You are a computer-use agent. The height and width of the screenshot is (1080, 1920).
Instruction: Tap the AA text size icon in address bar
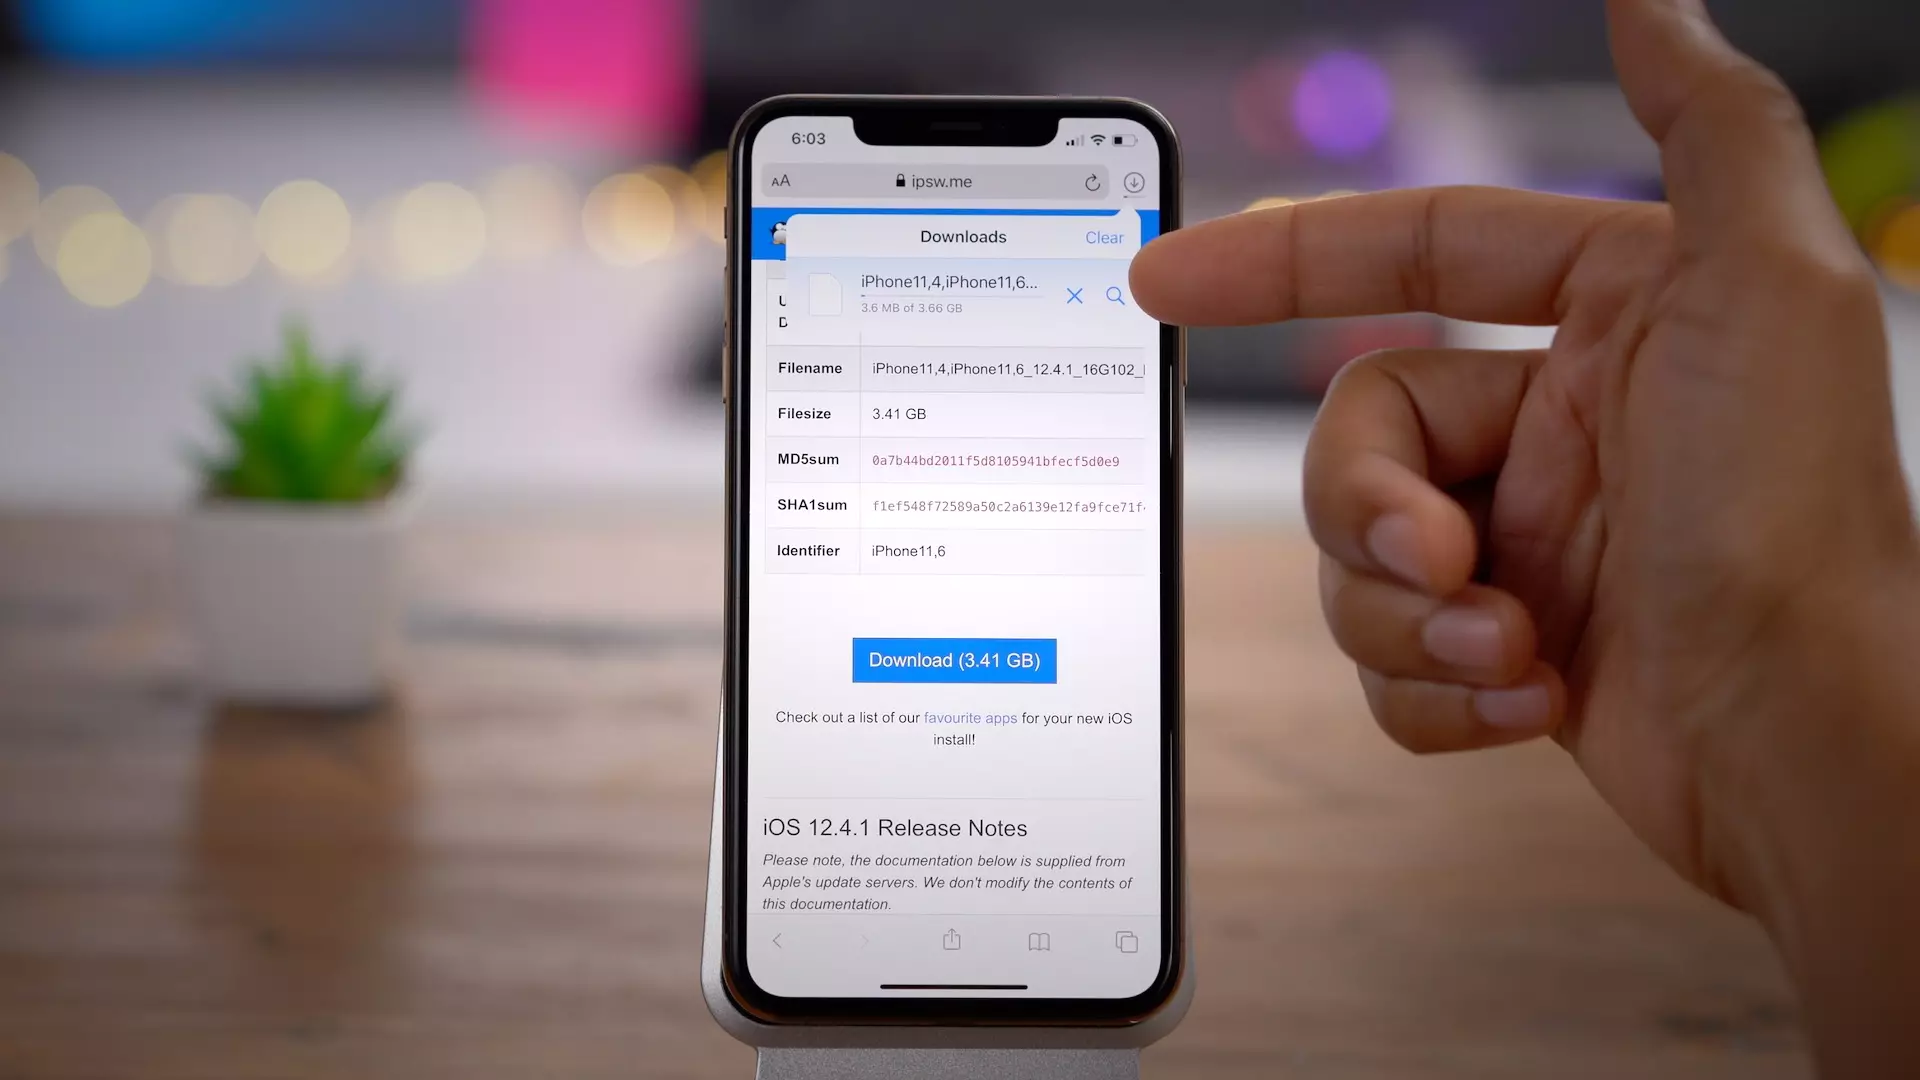[781, 179]
